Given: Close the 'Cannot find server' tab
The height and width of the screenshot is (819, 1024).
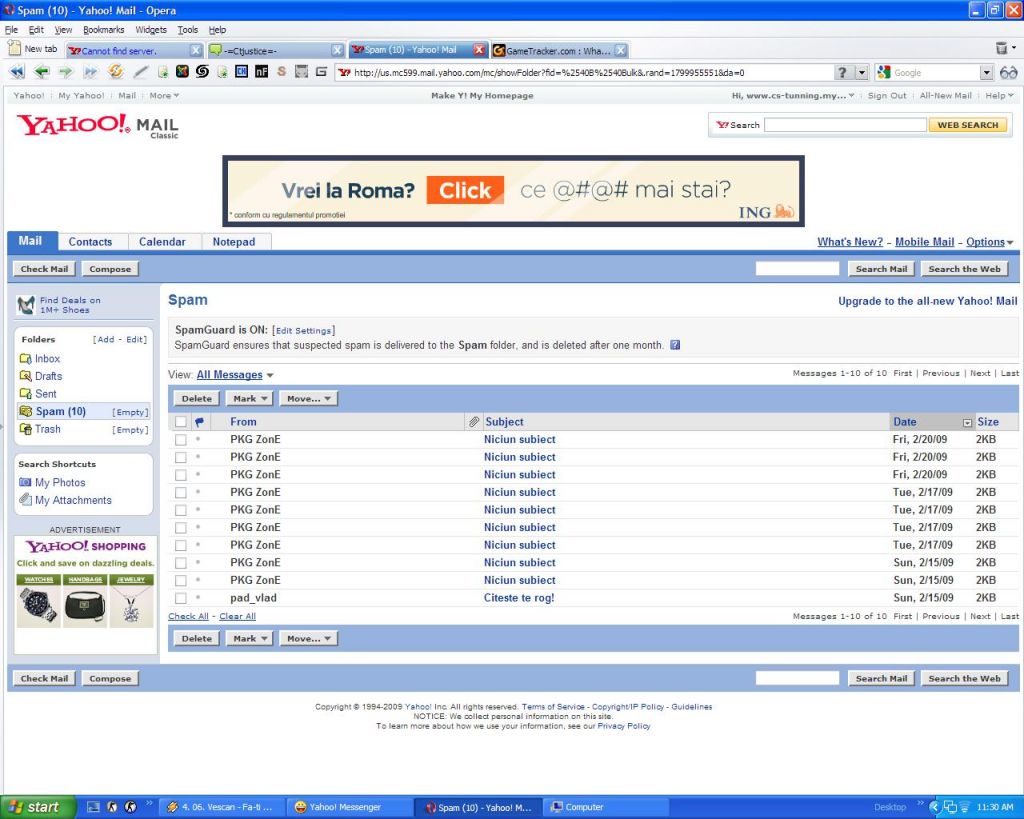Looking at the screenshot, I should point(196,50).
